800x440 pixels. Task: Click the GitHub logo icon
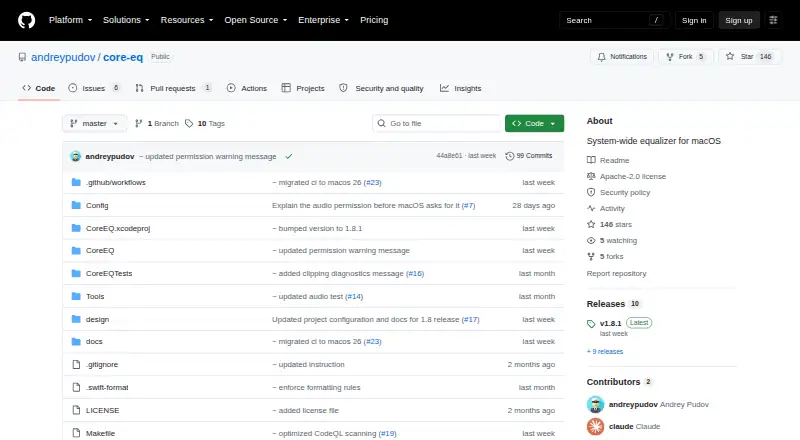pos(27,20)
